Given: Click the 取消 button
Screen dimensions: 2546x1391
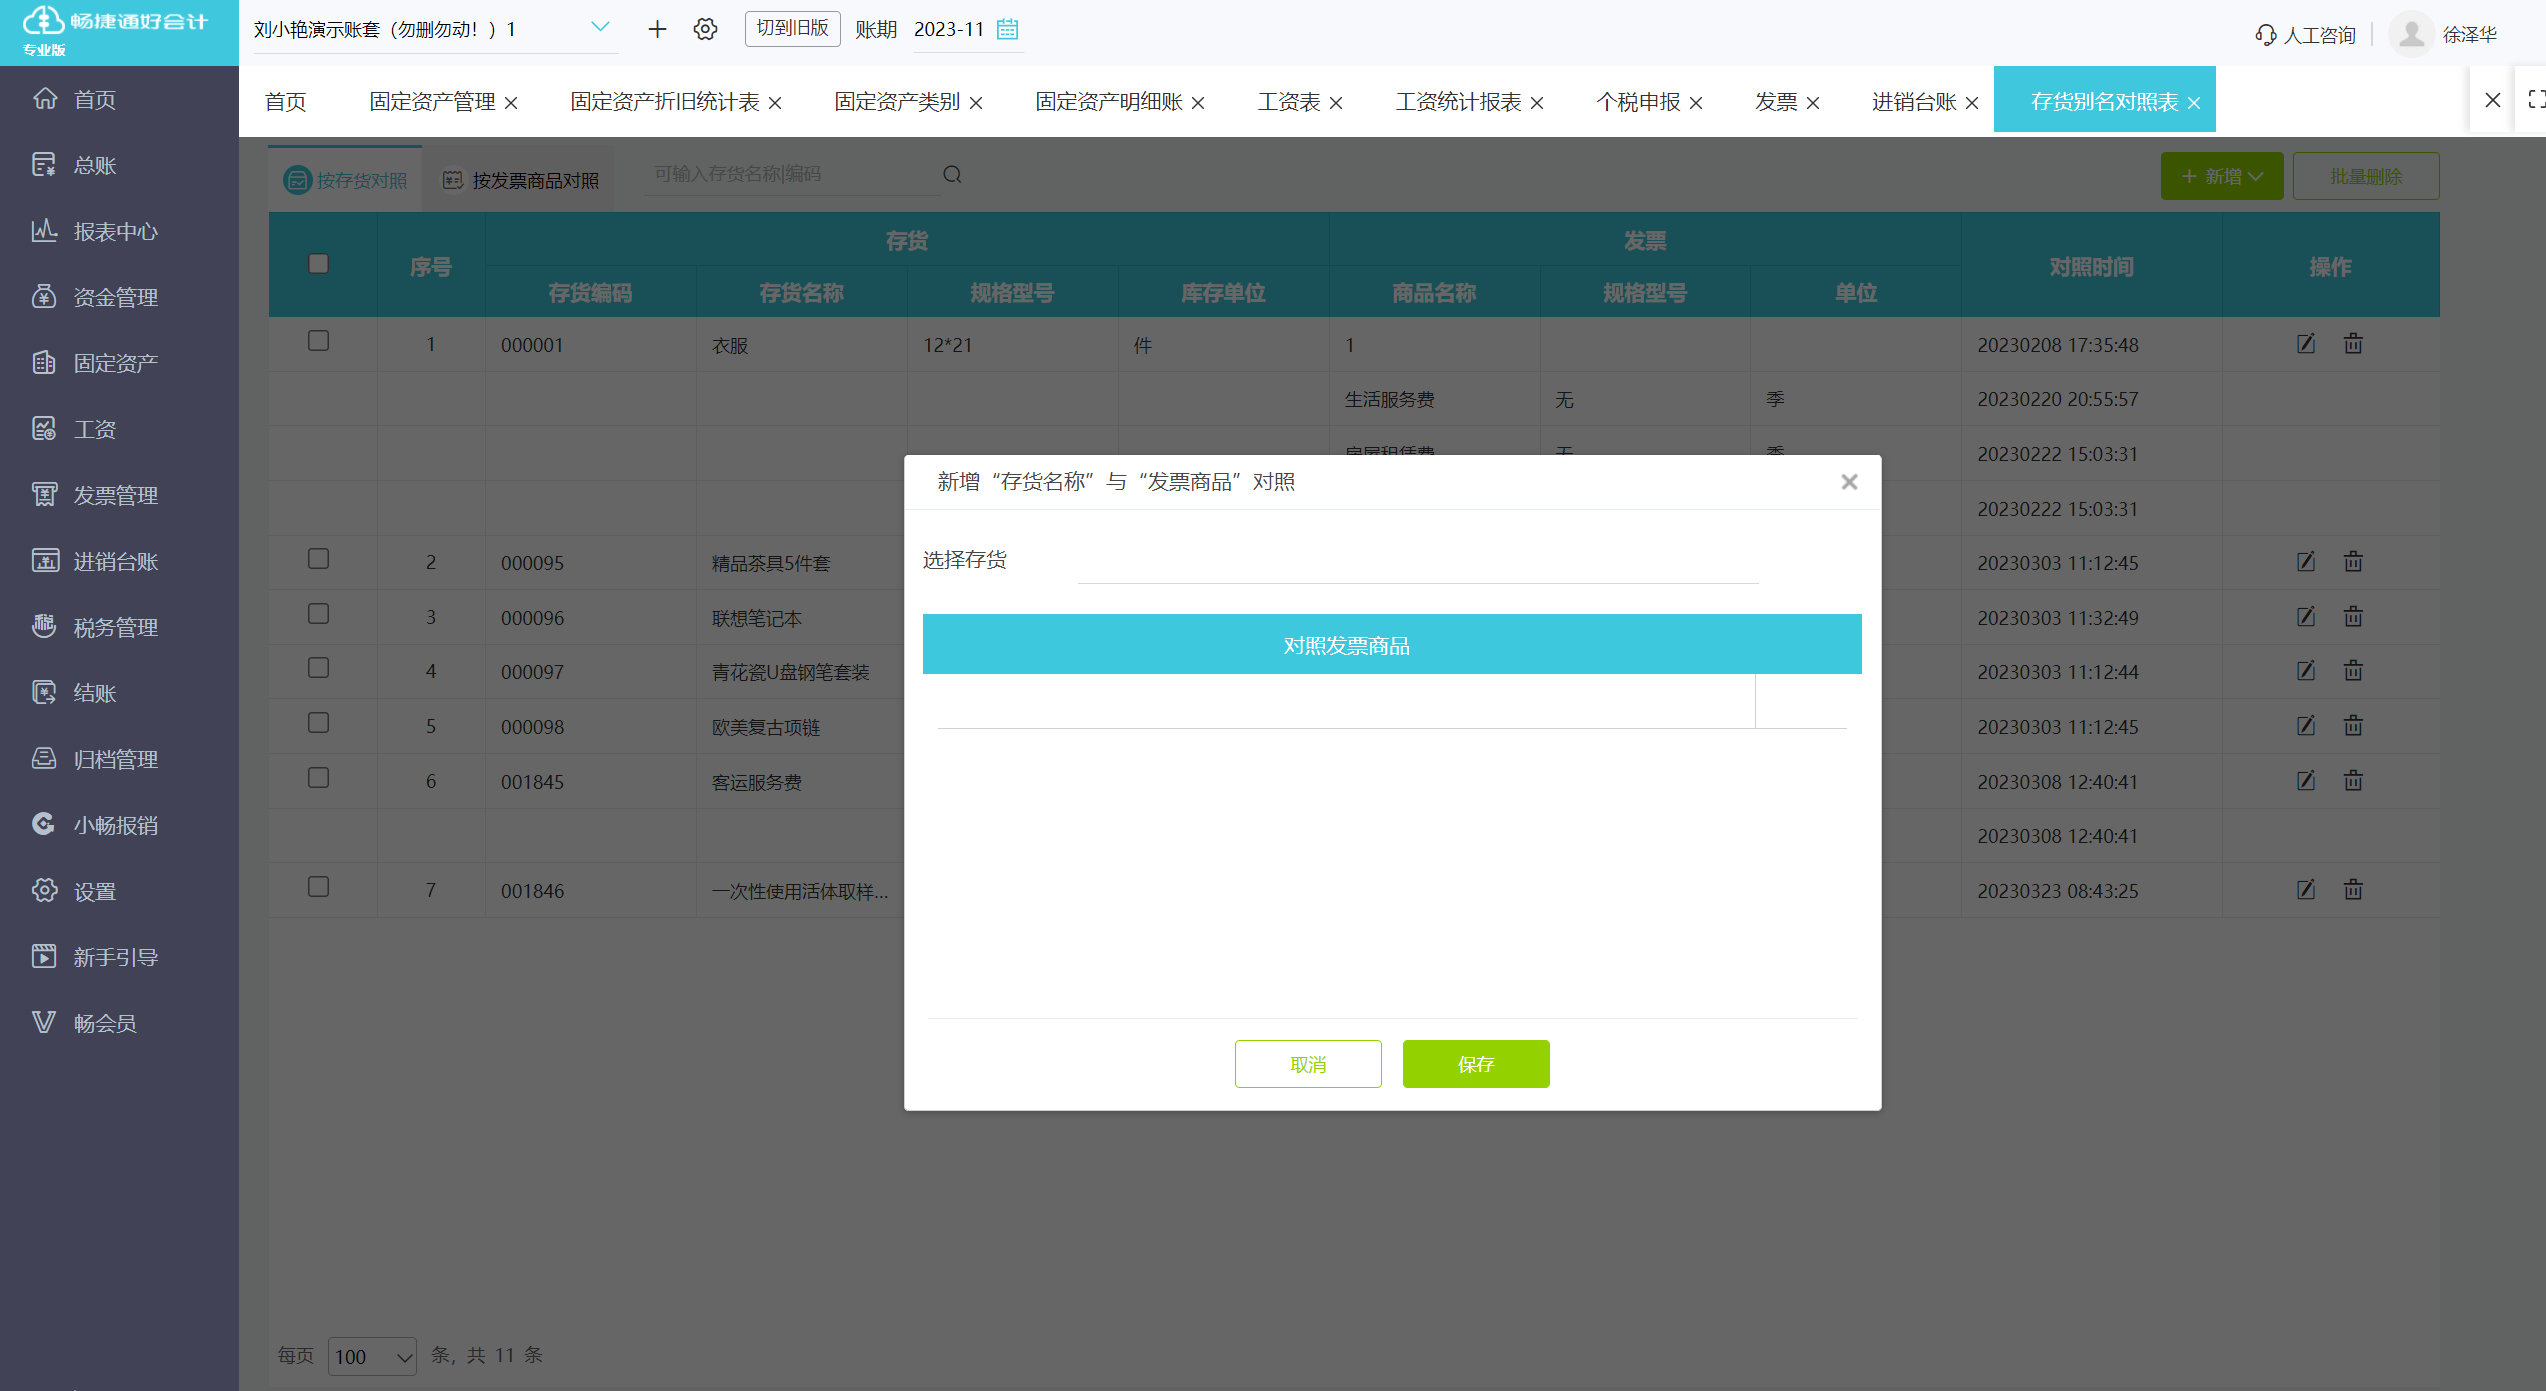Looking at the screenshot, I should [x=1310, y=1066].
